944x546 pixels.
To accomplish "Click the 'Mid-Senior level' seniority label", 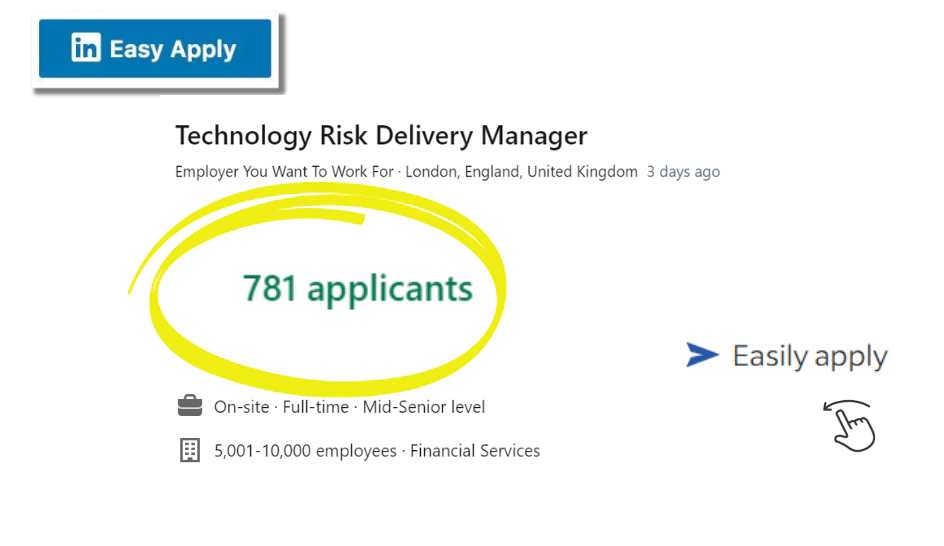I will (x=424, y=407).
